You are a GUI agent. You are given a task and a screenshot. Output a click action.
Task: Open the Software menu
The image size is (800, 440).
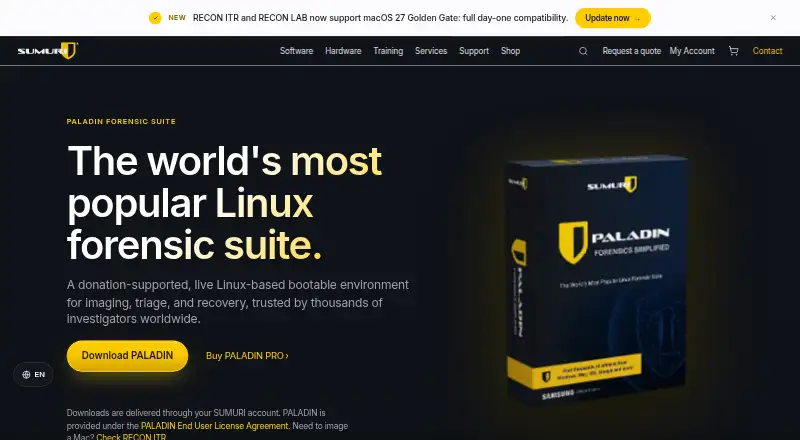tap(296, 51)
